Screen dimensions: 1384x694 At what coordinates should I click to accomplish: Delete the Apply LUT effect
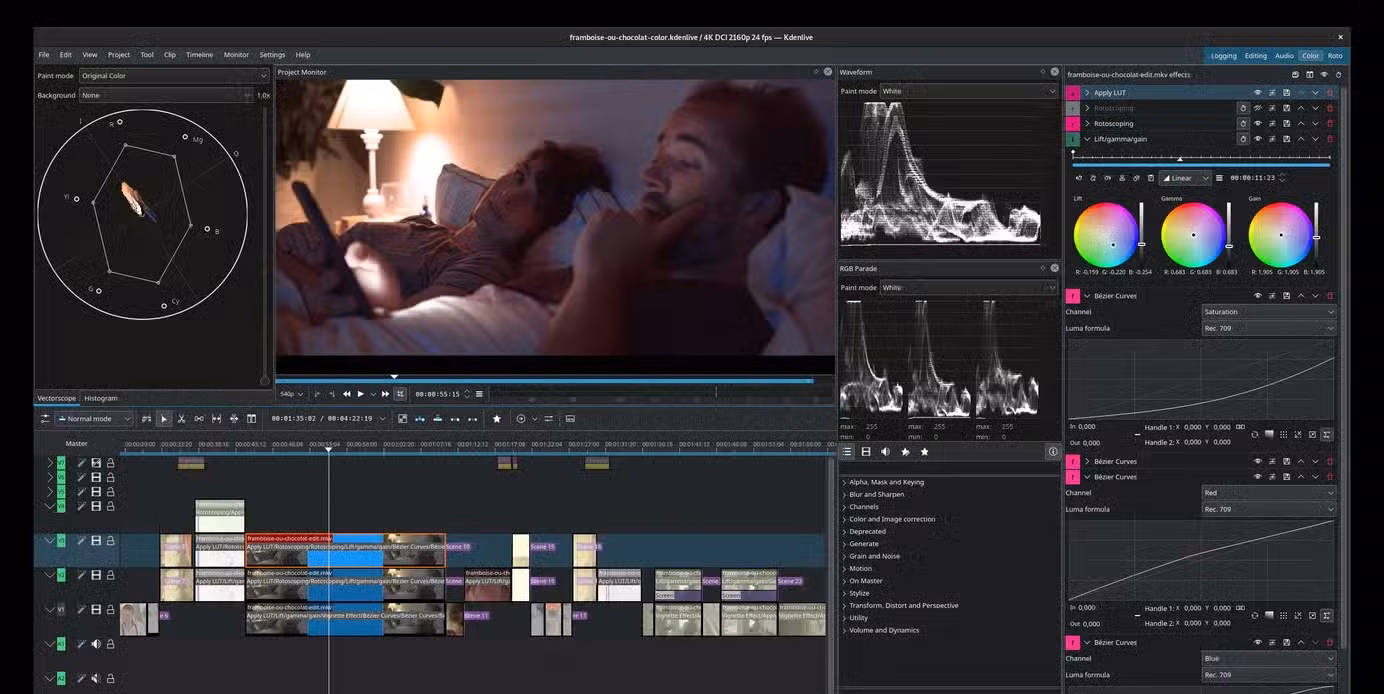click(x=1329, y=93)
